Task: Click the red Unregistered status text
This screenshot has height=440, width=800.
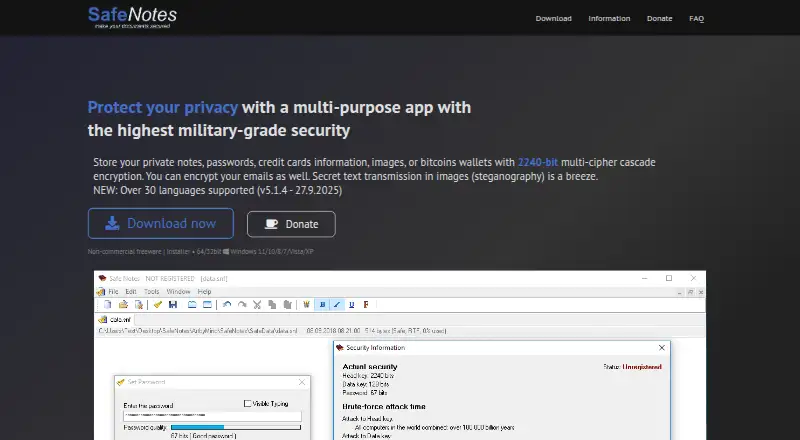Action: pos(642,366)
